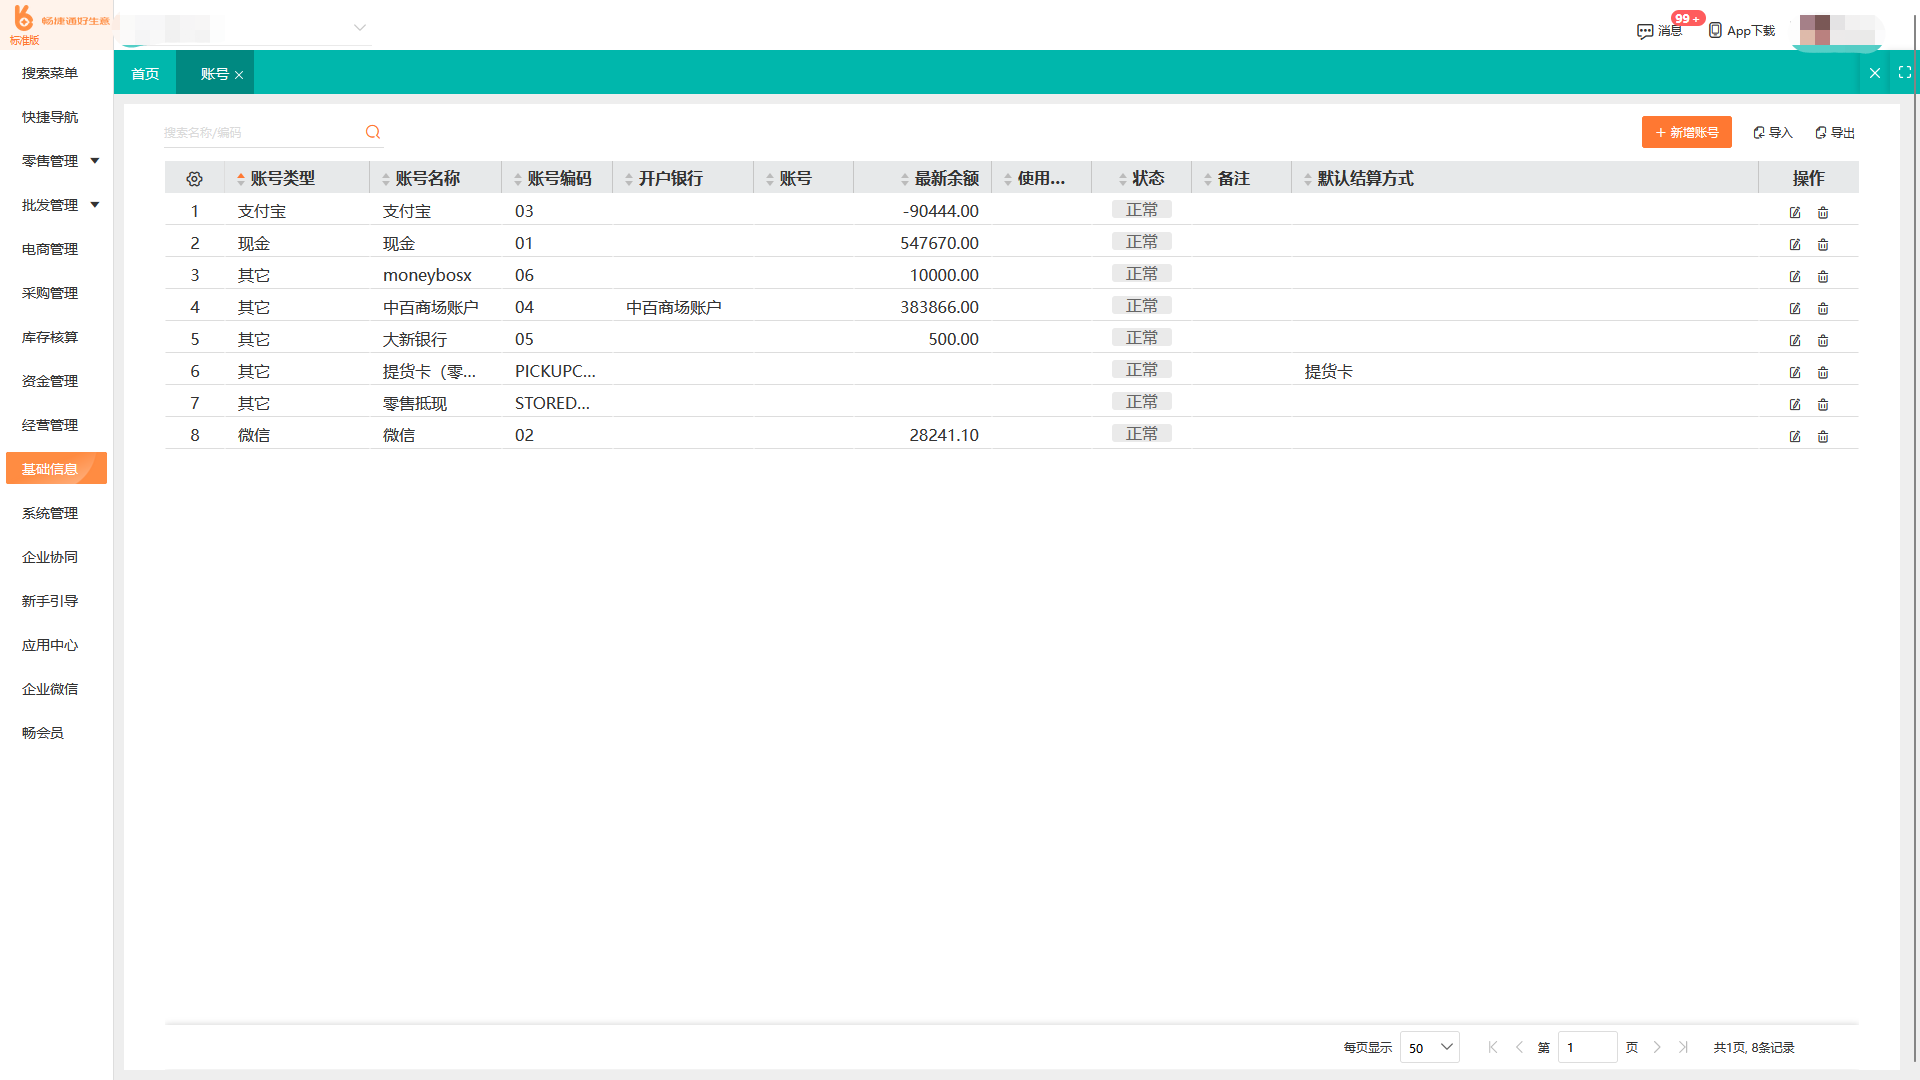Viewport: 1920px width, 1080px height.
Task: Click the search magnifier icon
Action: pos(373,131)
